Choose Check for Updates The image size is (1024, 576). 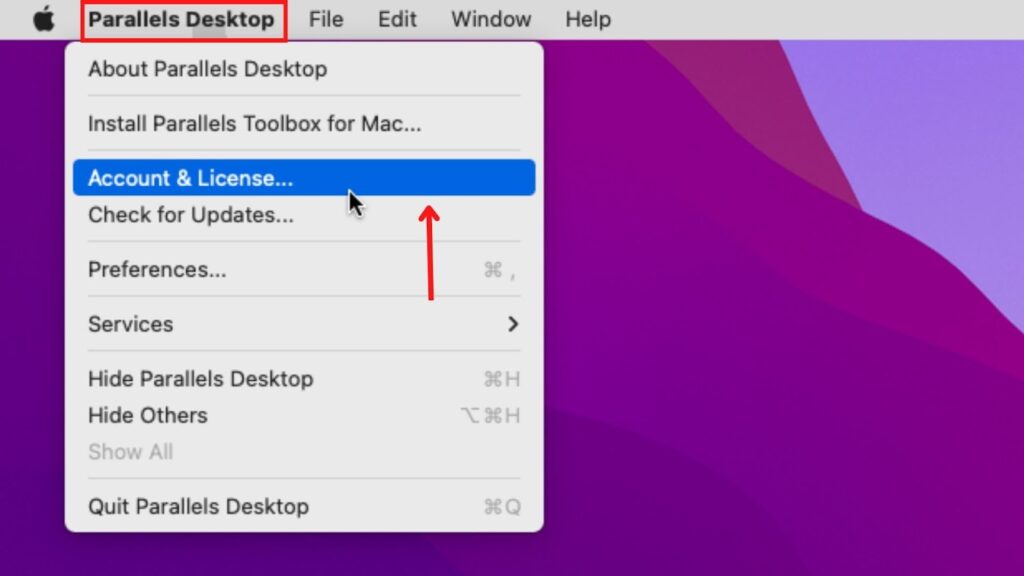[304, 215]
